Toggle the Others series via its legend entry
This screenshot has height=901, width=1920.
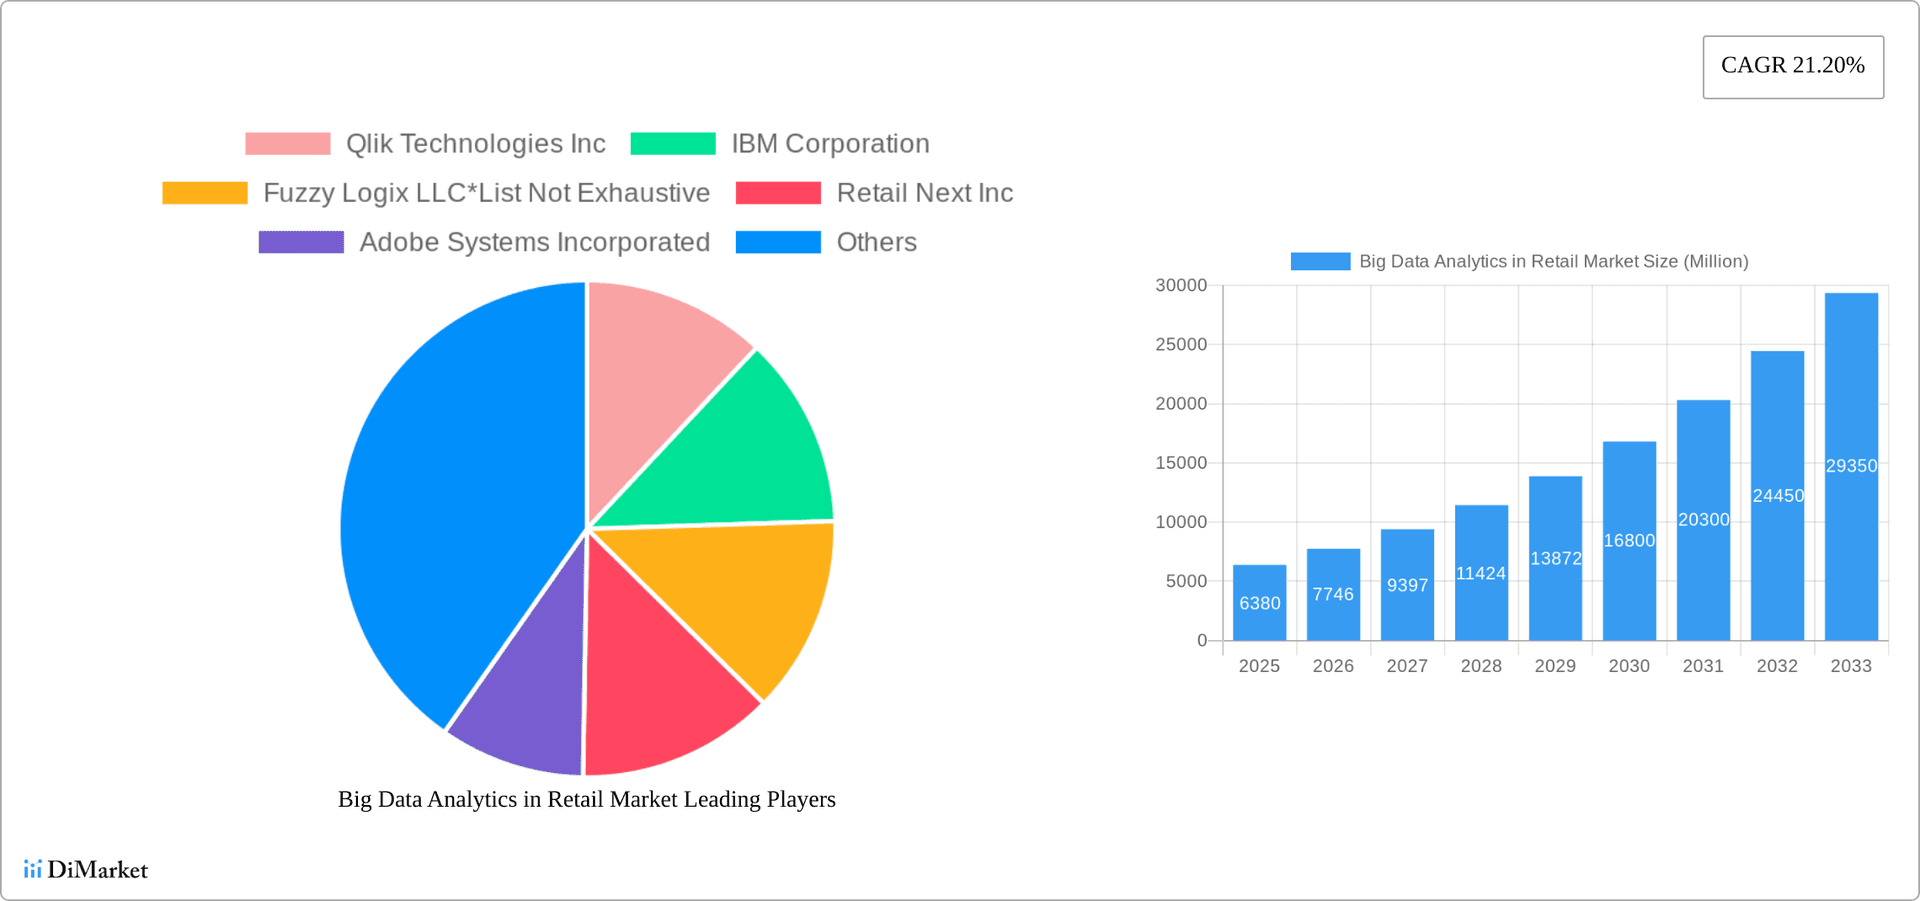pos(875,241)
